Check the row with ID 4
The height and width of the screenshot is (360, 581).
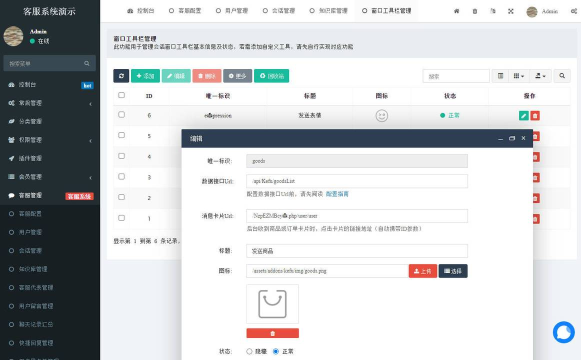121,156
